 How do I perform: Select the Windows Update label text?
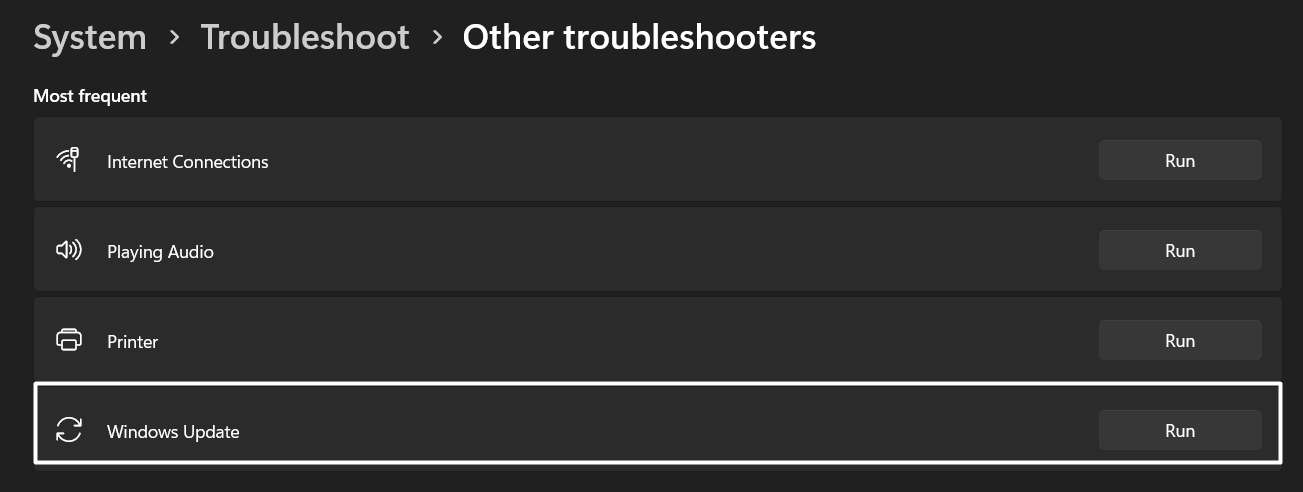click(173, 432)
